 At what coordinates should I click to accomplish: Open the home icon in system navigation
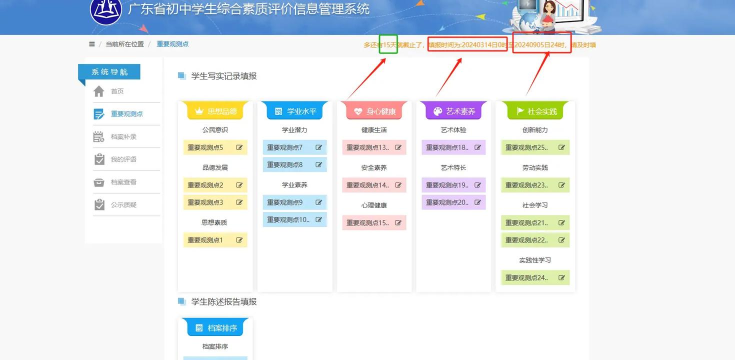[99, 91]
